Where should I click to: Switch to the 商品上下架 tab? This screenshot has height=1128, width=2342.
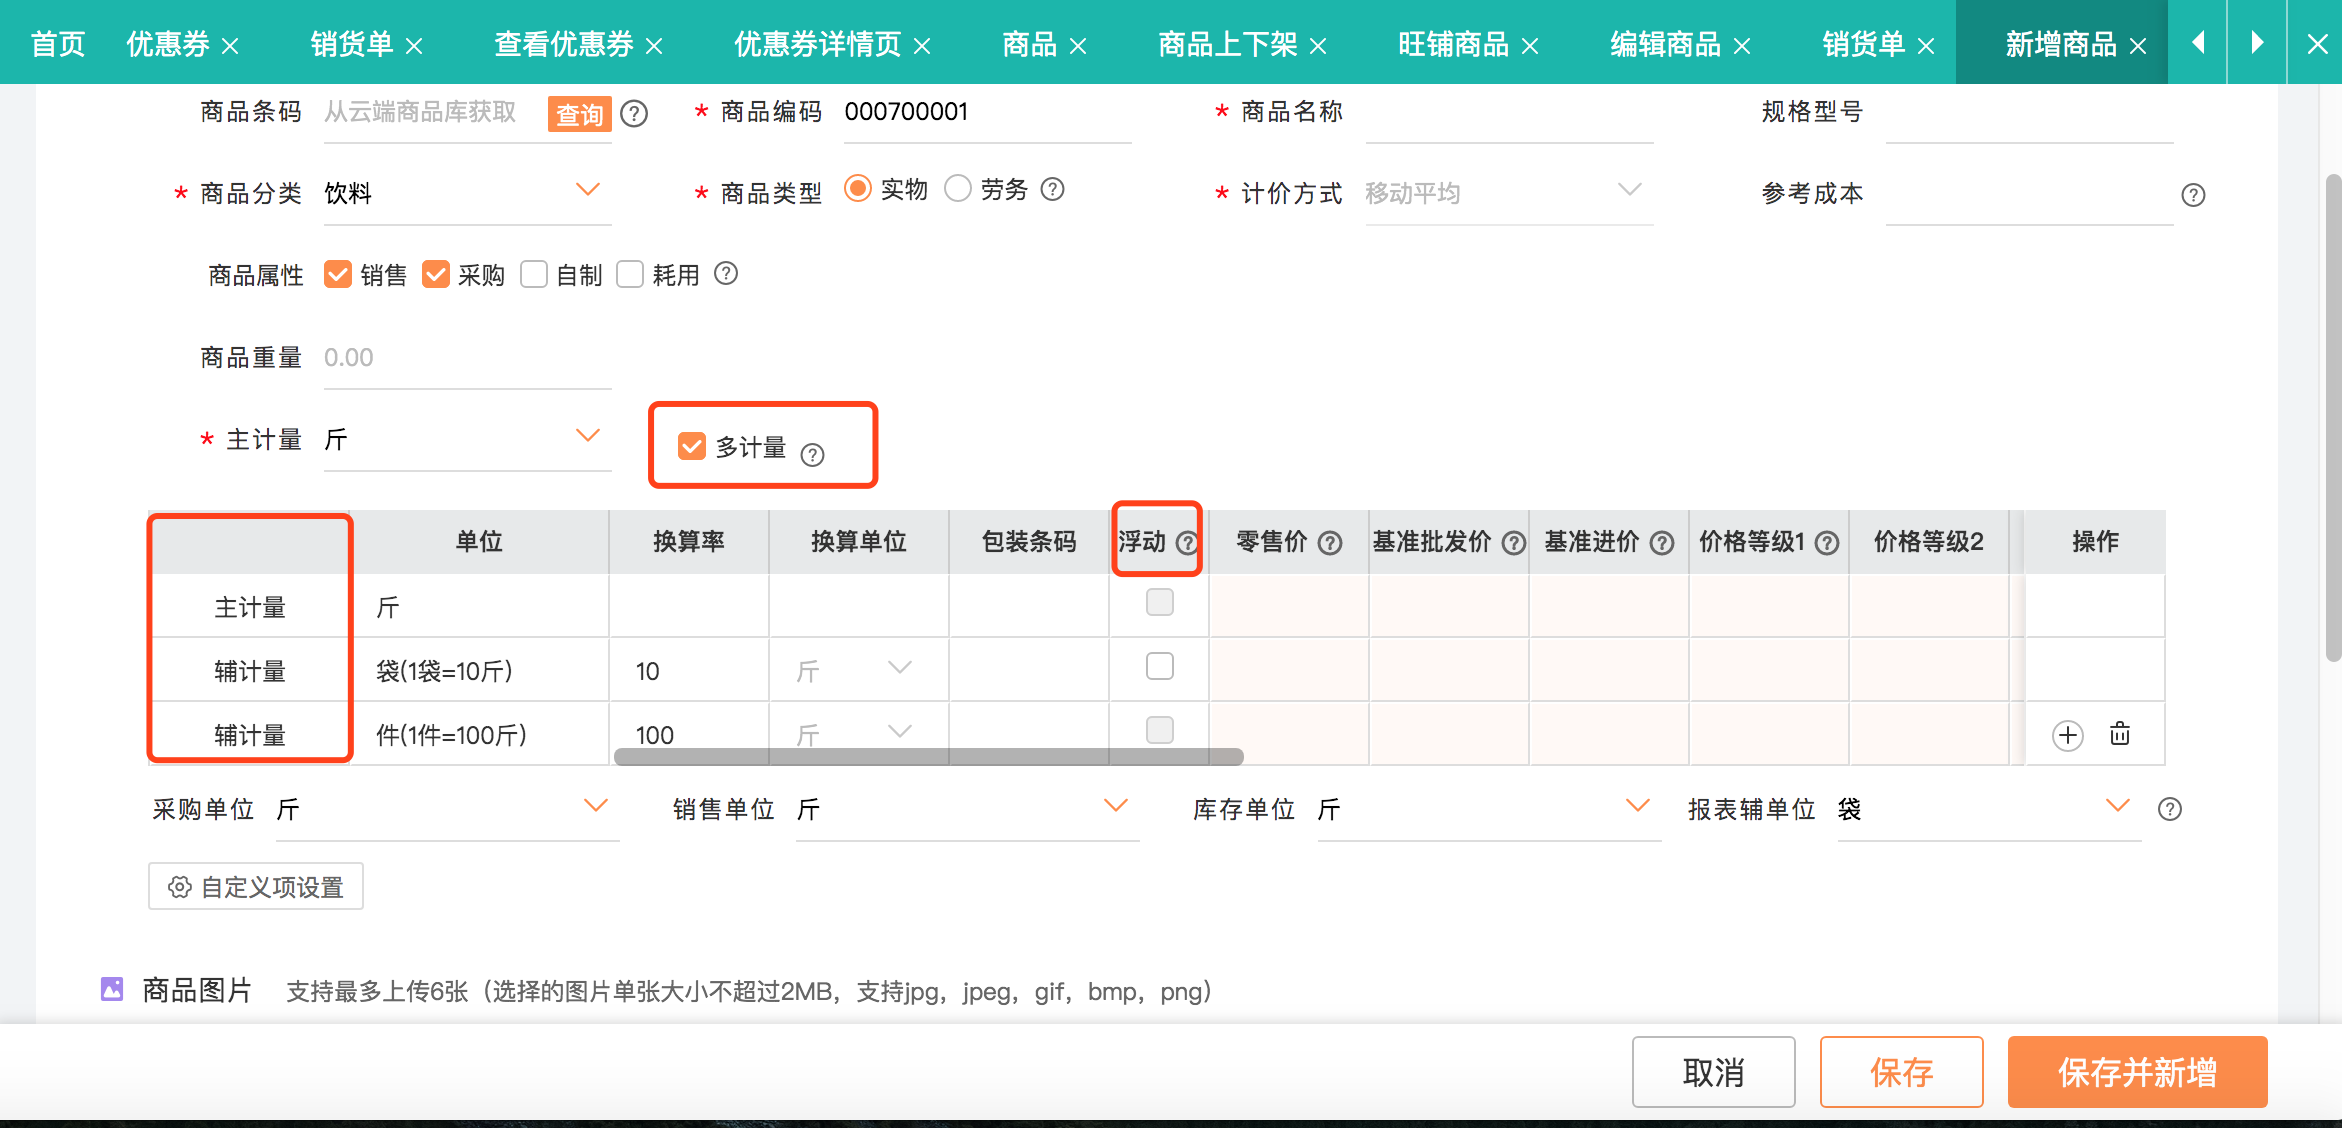coord(1225,40)
